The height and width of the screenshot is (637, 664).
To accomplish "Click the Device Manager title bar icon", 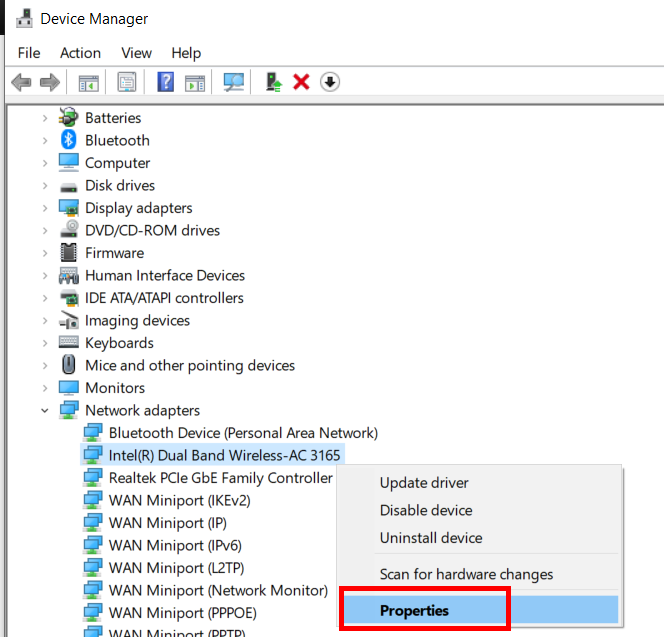I will pos(24,19).
